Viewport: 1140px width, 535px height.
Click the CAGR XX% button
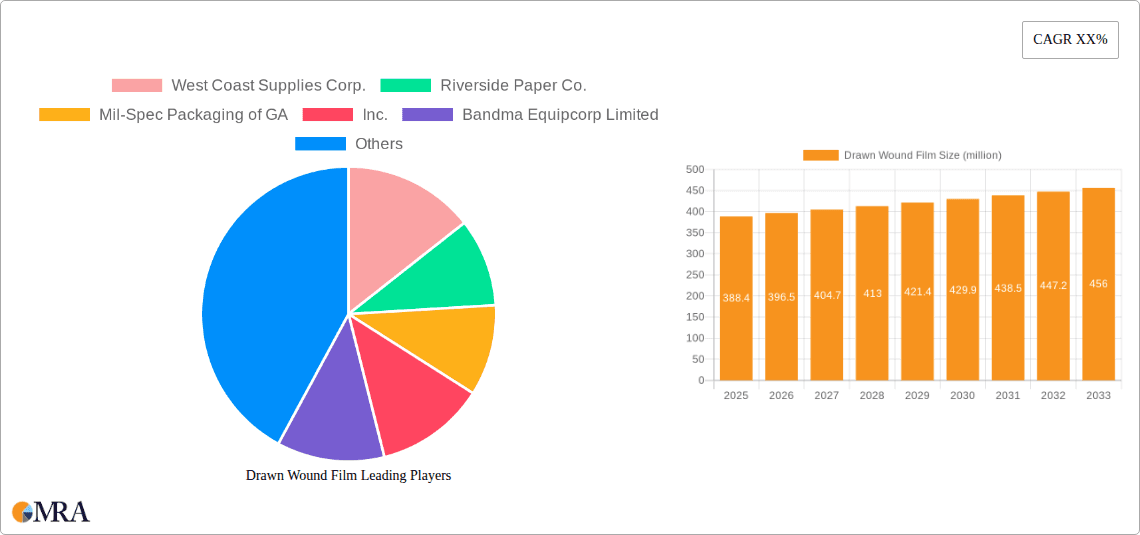[1070, 40]
